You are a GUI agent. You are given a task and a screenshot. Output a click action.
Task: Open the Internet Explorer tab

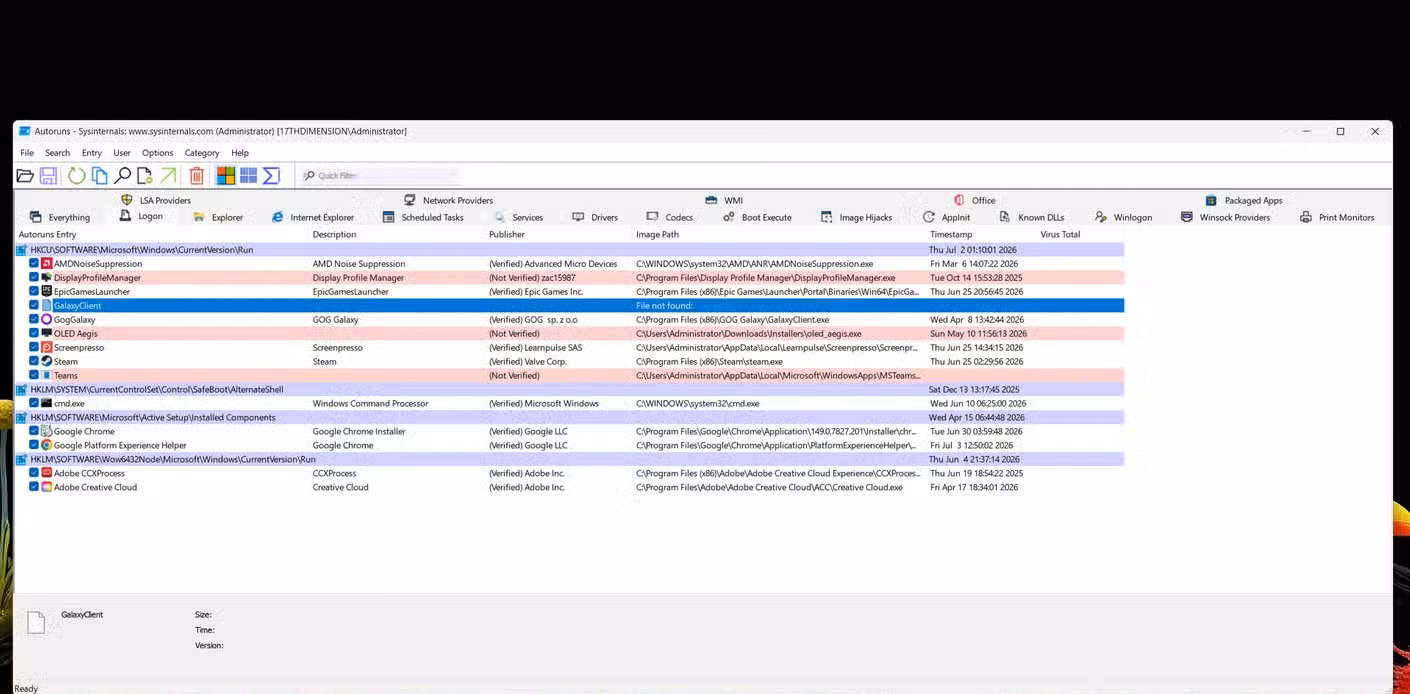[313, 217]
